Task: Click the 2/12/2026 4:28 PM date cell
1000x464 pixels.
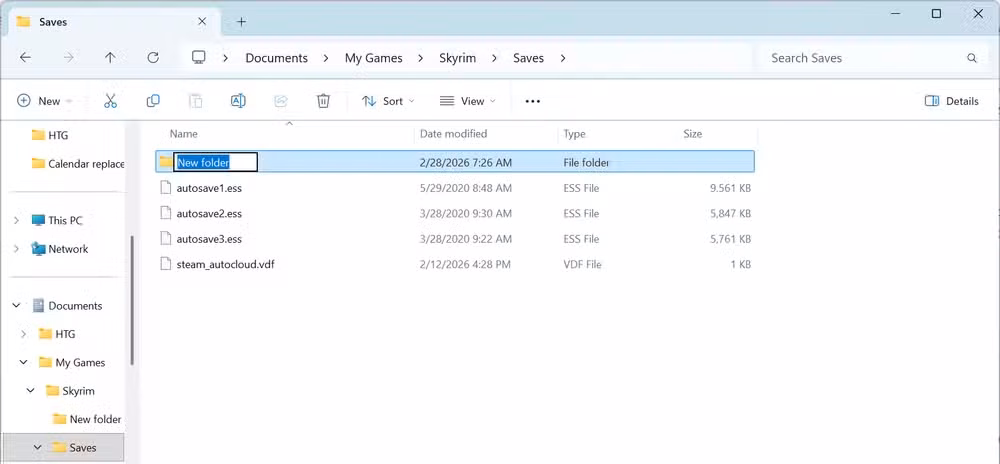Action: [465, 264]
